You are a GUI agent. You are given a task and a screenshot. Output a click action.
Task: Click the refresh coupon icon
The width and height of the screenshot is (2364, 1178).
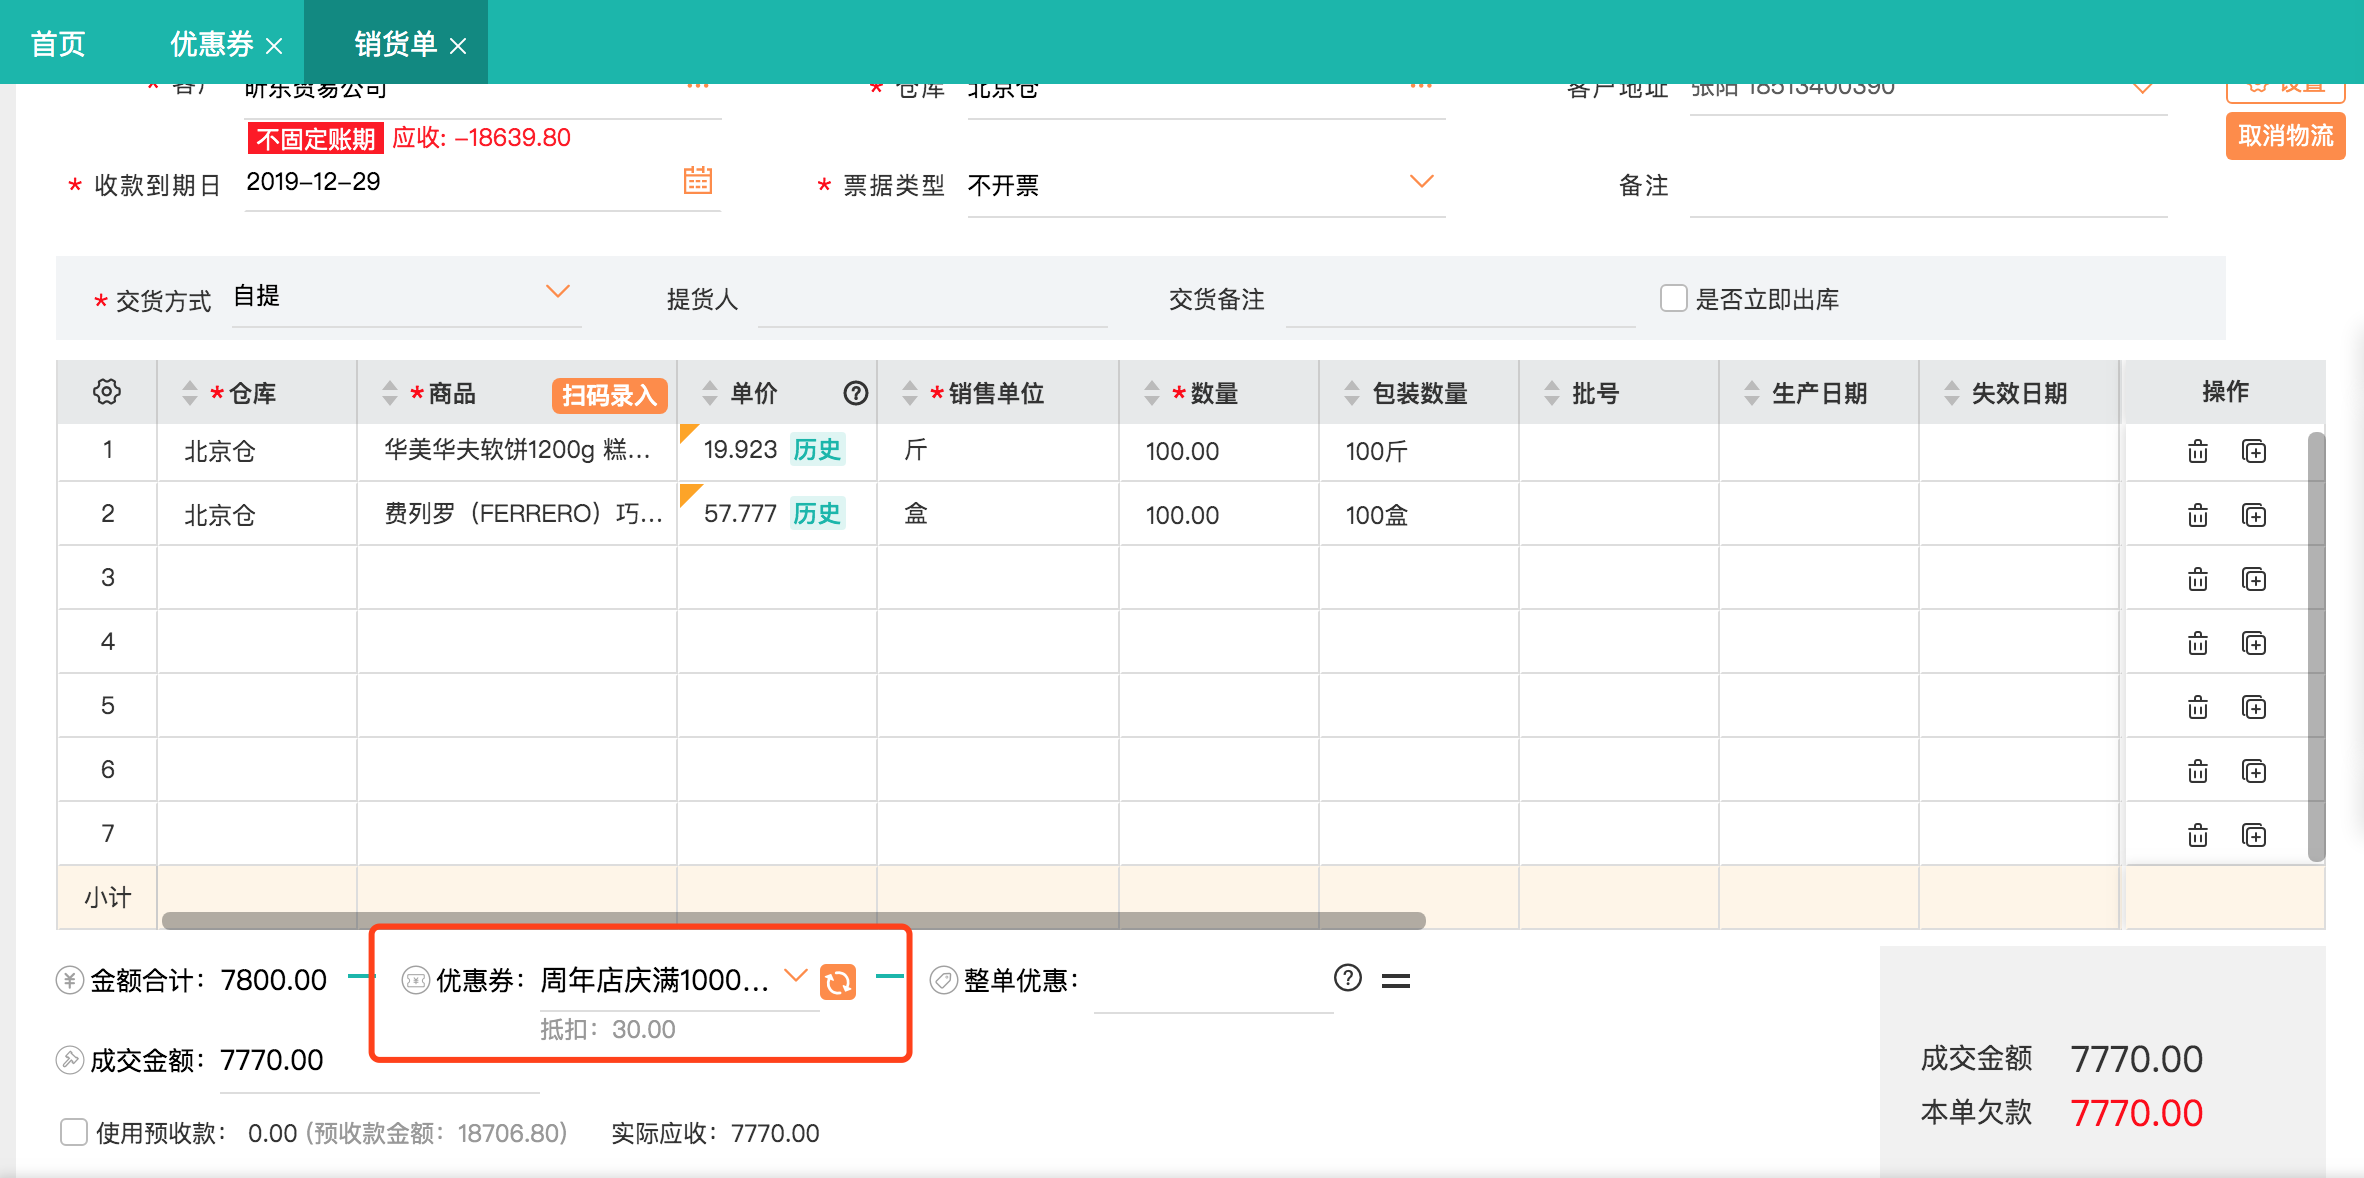[x=838, y=979]
